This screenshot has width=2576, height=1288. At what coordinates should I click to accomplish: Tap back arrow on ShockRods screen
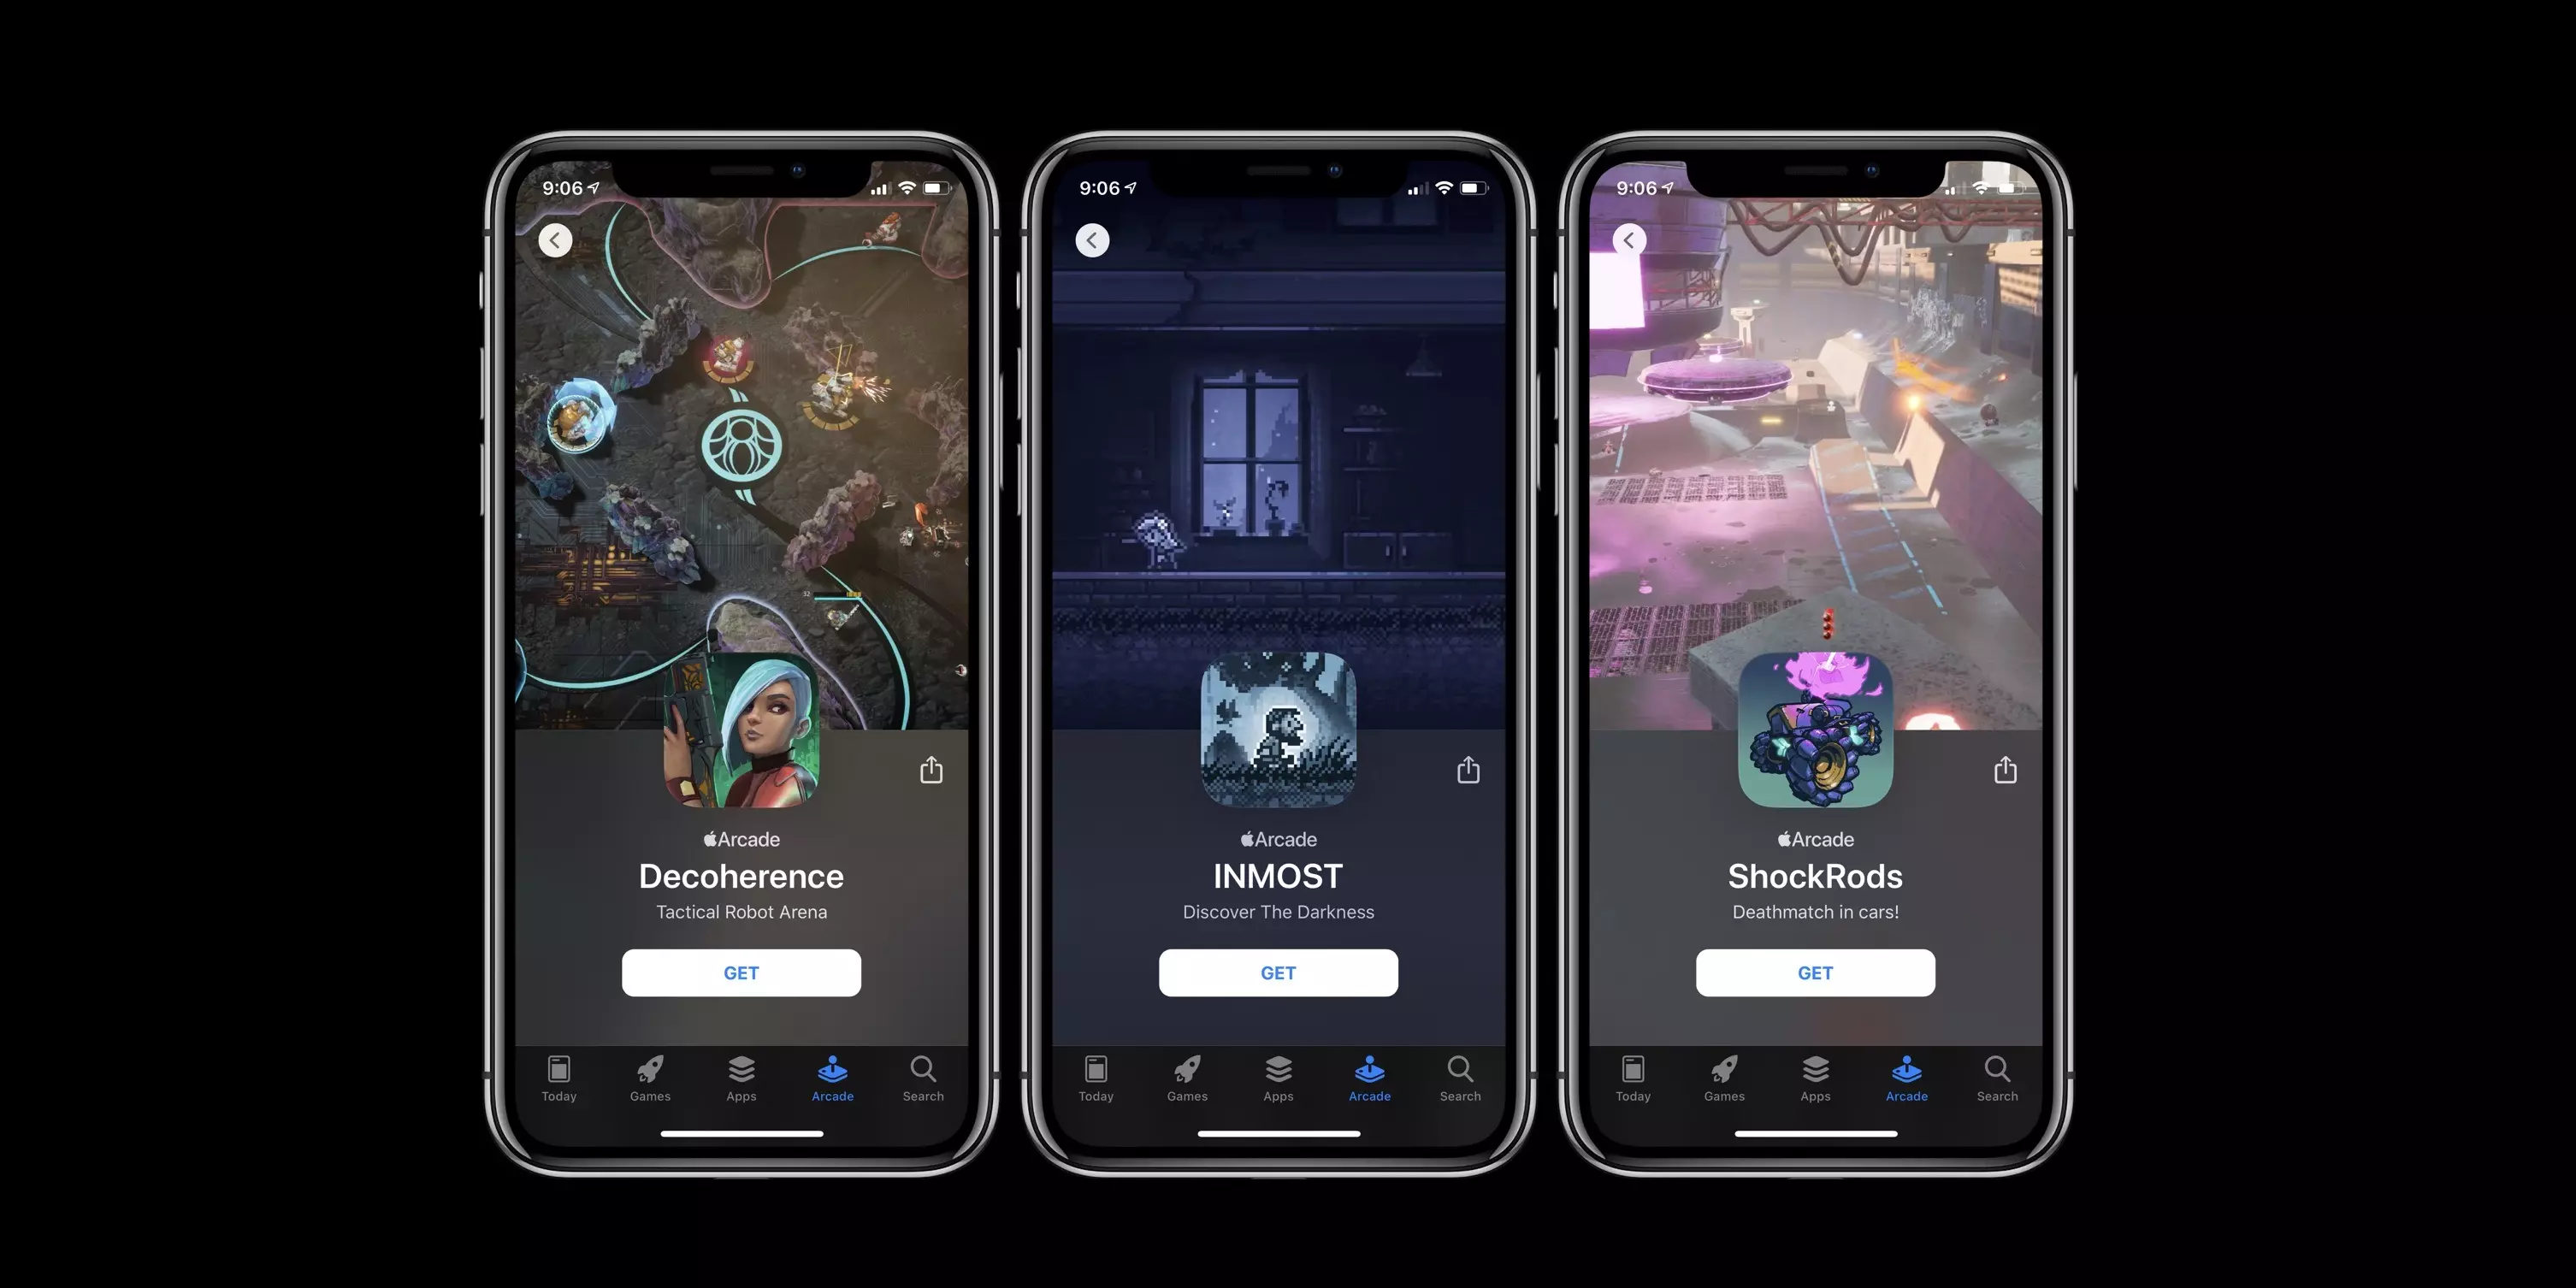pos(1628,241)
